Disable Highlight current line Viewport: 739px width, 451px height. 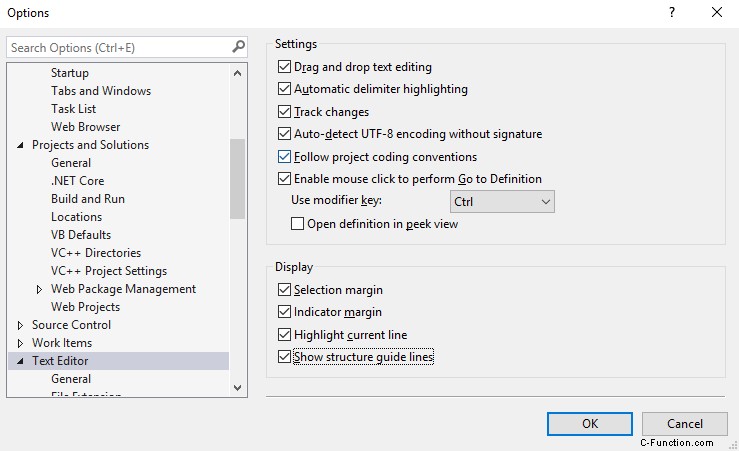tap(284, 335)
